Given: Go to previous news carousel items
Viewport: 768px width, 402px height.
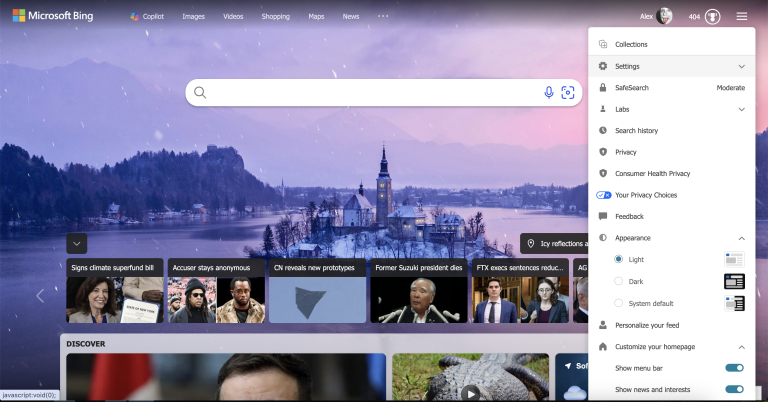Looking at the screenshot, I should point(40,295).
